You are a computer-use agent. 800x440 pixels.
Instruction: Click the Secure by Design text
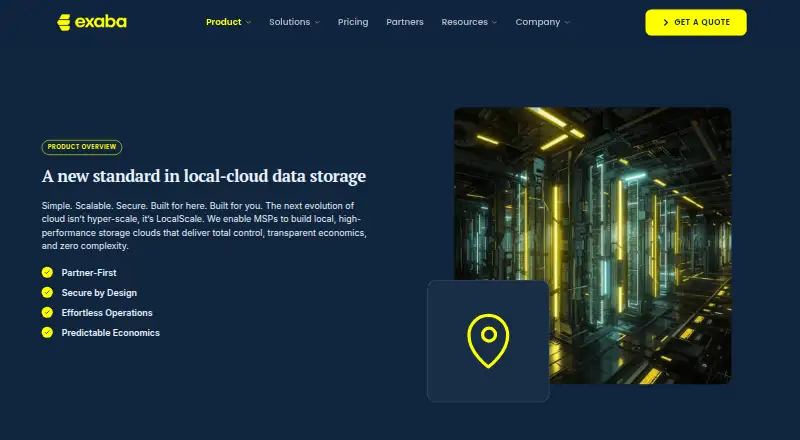(x=99, y=292)
